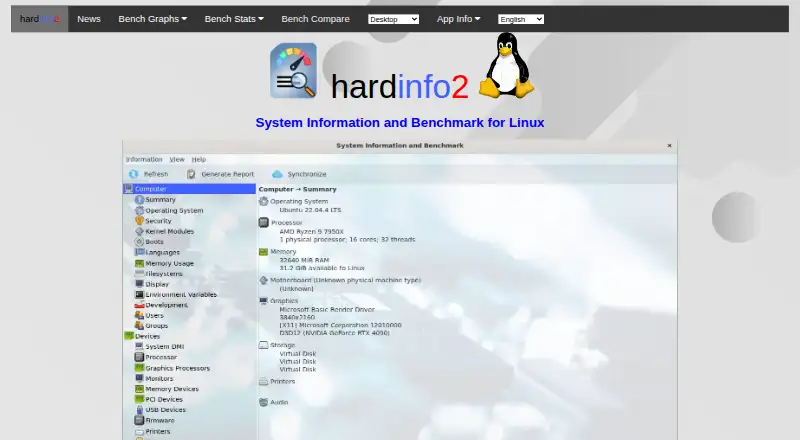Click the Summary info icon in sidebar
This screenshot has width=800, height=440.
139,200
